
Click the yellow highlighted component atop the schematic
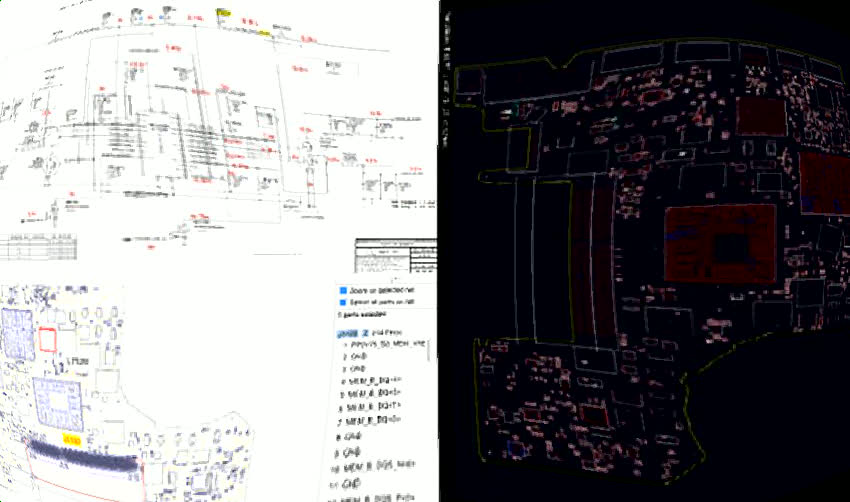[x=223, y=12]
